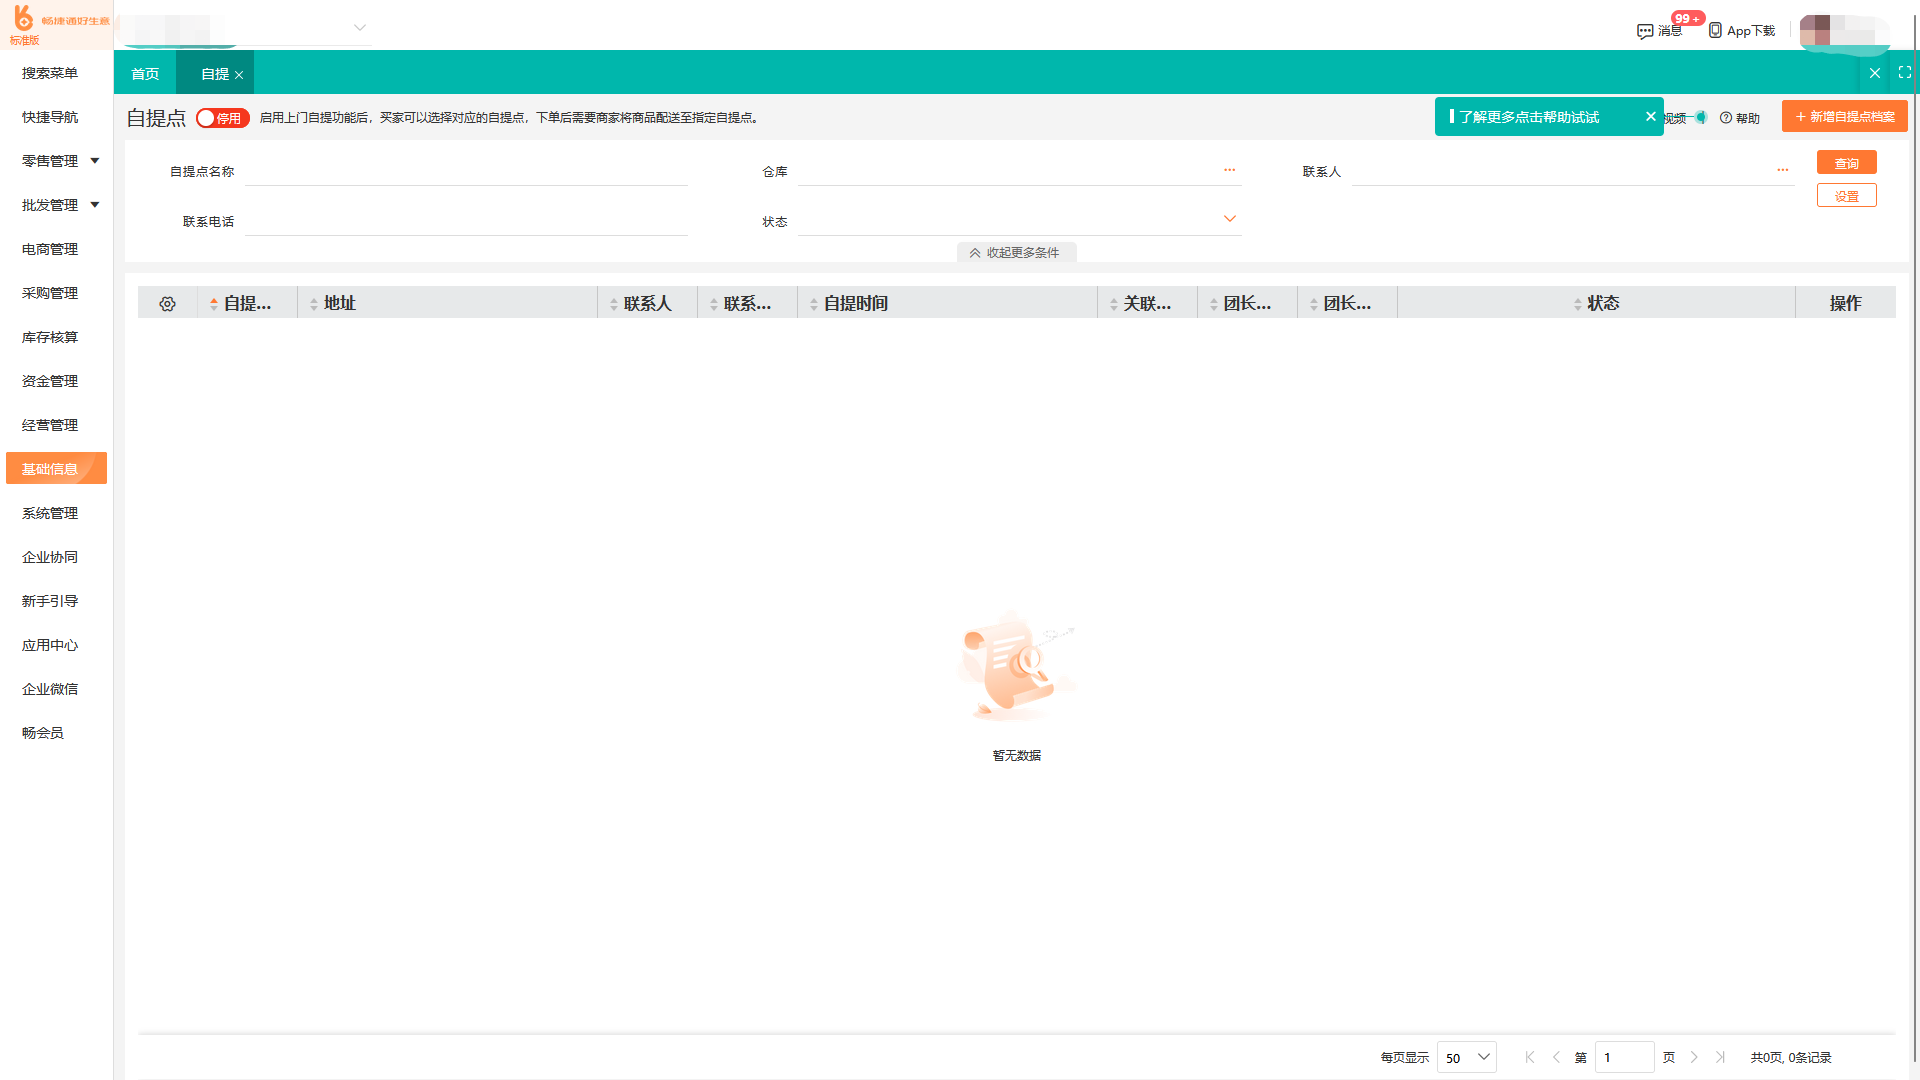Click the 设置 settings icon button
The width and height of the screenshot is (1920, 1080).
pyautogui.click(x=1846, y=195)
